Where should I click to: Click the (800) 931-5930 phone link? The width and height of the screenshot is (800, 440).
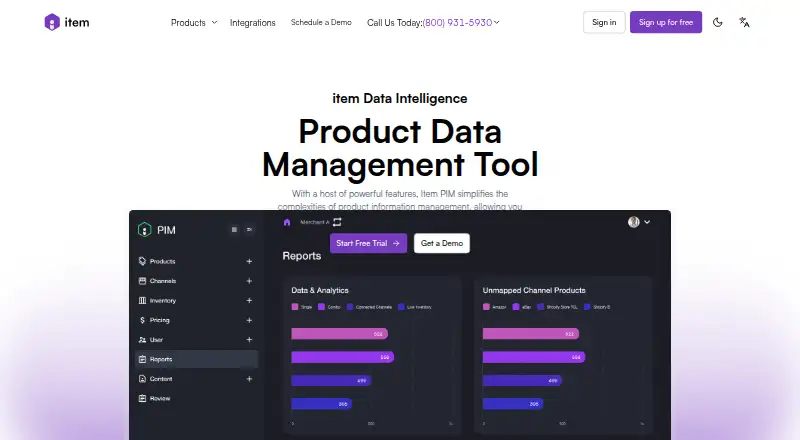458,22
